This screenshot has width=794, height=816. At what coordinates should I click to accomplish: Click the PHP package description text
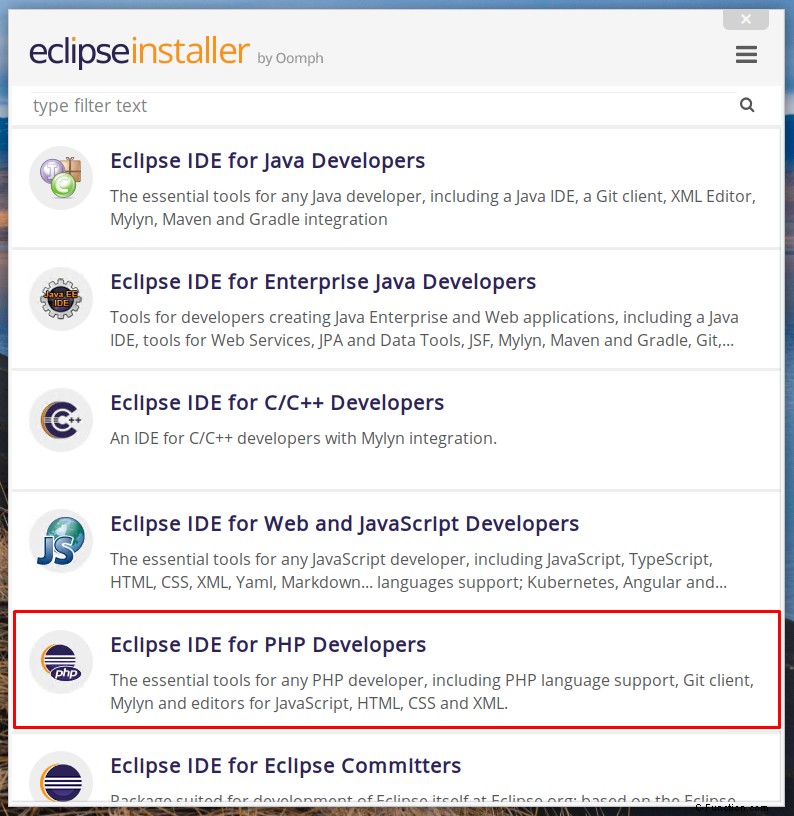click(x=430, y=692)
